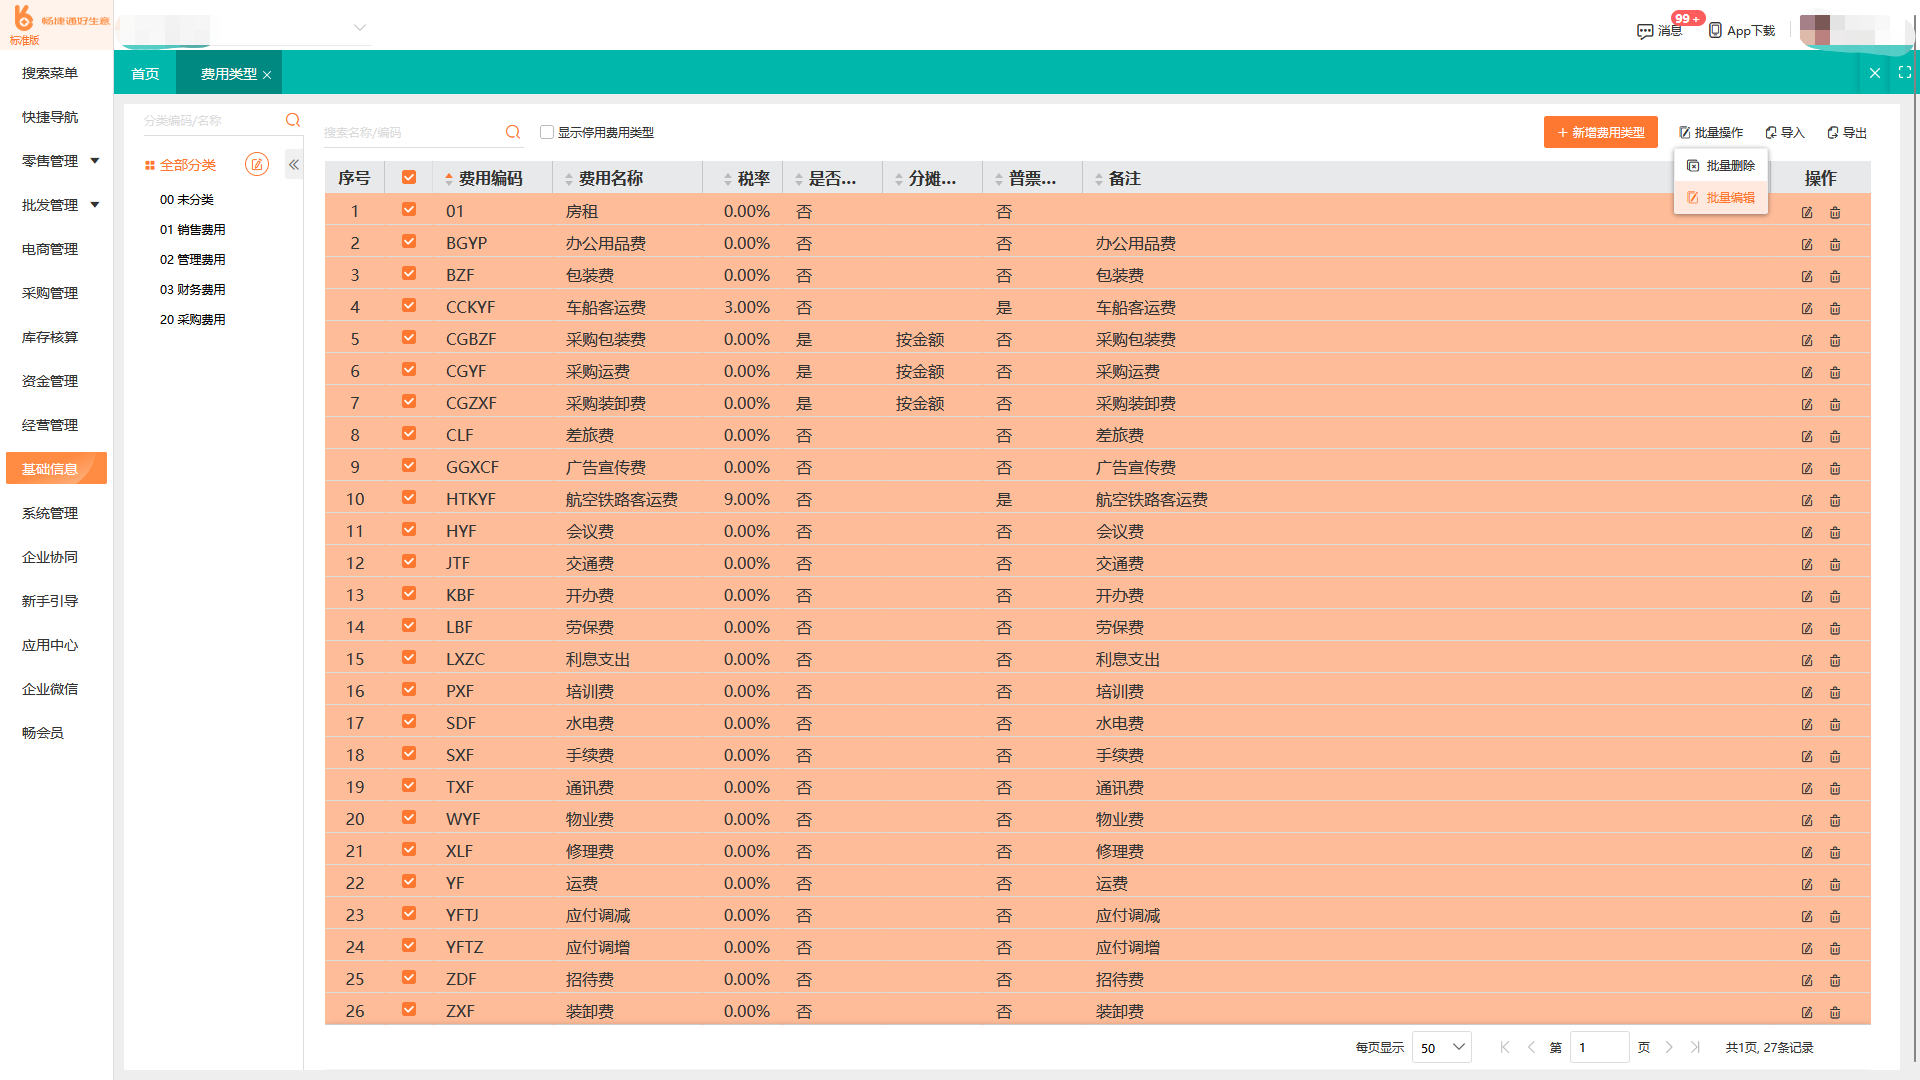Viewport: 1920px width, 1080px height.
Task: Click the search magnifier icon in toolbar
Action: click(512, 131)
